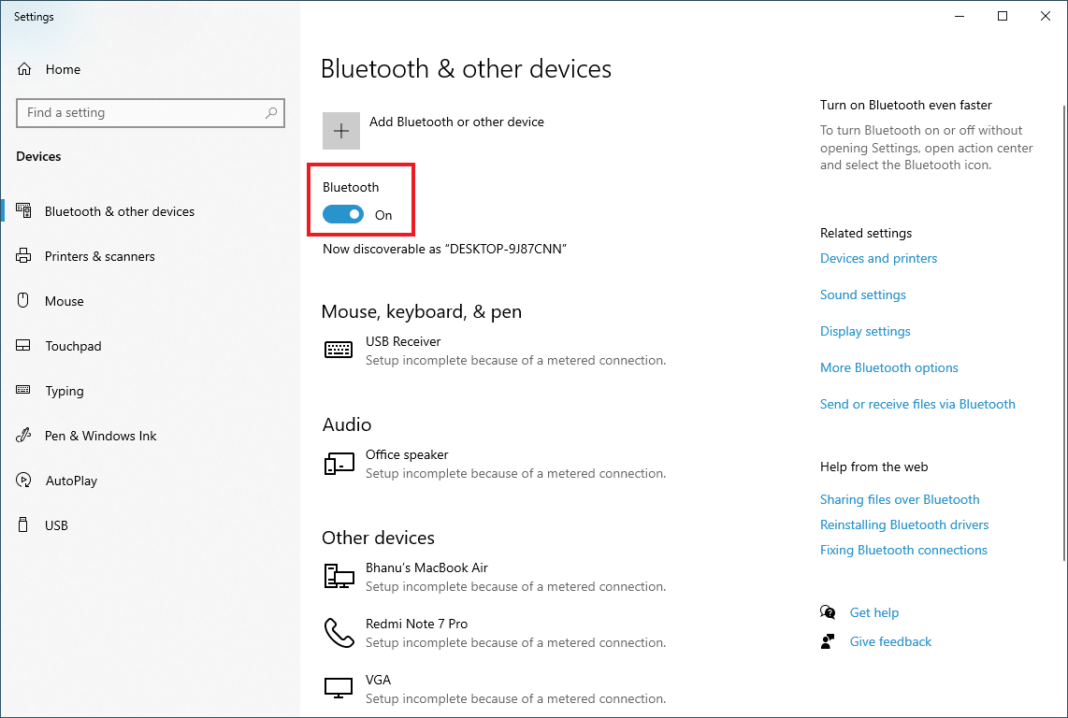Image resolution: width=1068 pixels, height=718 pixels.
Task: Click the Mouse settings icon
Action: 24,301
